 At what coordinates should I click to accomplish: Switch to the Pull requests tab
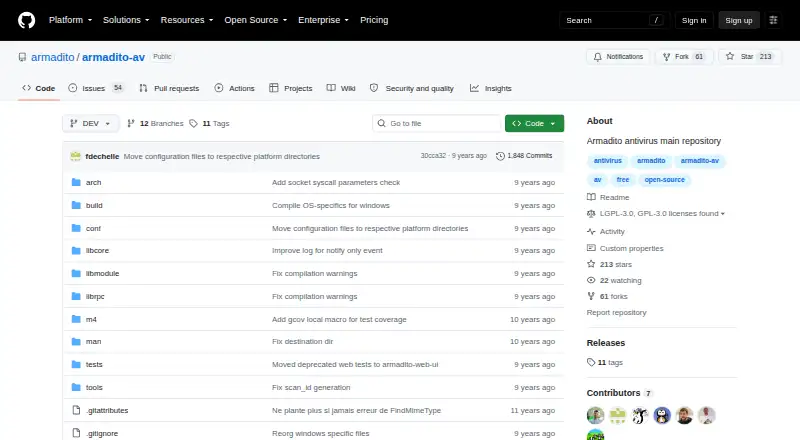click(169, 88)
